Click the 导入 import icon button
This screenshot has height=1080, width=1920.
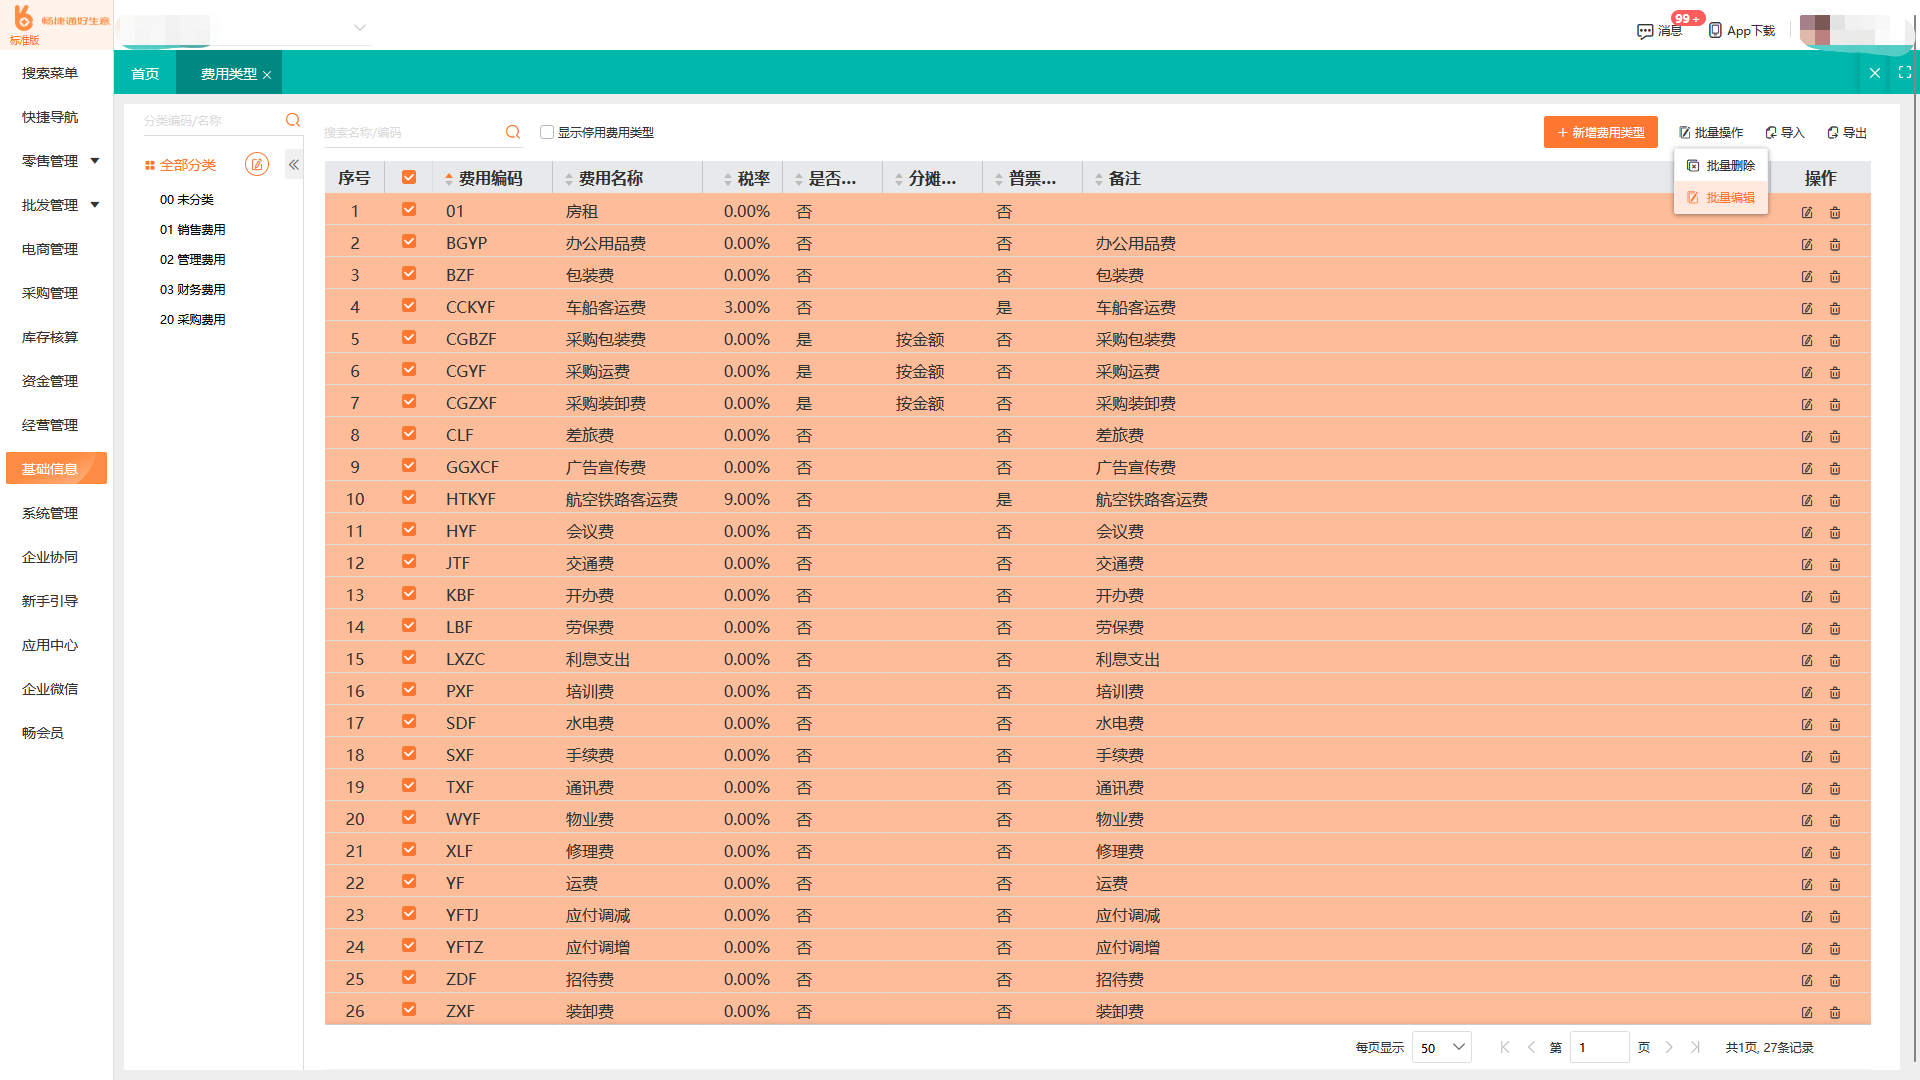pos(1785,131)
